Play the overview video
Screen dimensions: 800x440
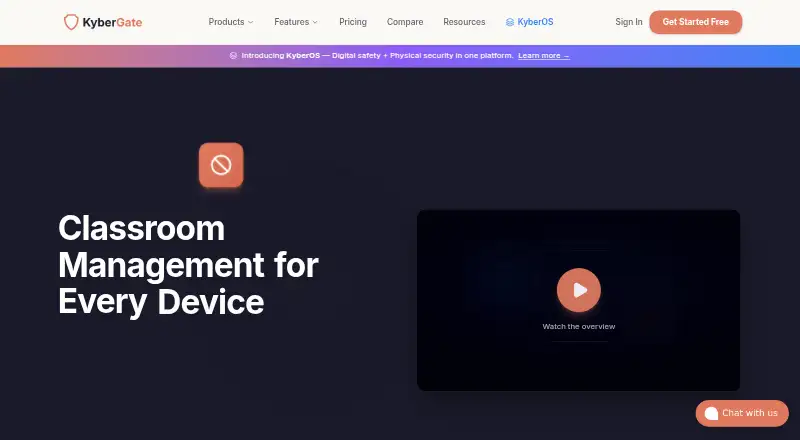(x=579, y=290)
